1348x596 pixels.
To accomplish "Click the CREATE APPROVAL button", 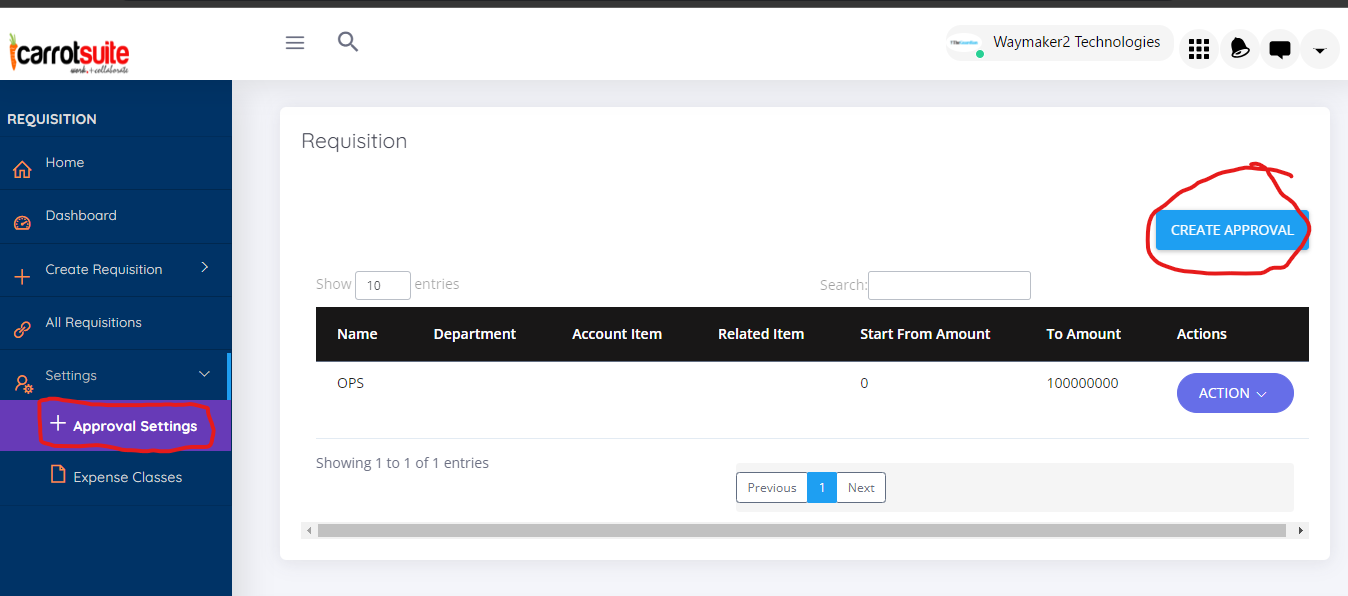I will (1232, 230).
